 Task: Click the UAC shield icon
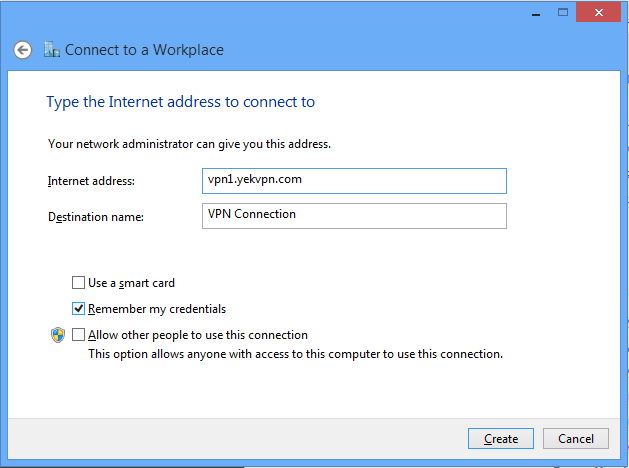click(x=58, y=336)
